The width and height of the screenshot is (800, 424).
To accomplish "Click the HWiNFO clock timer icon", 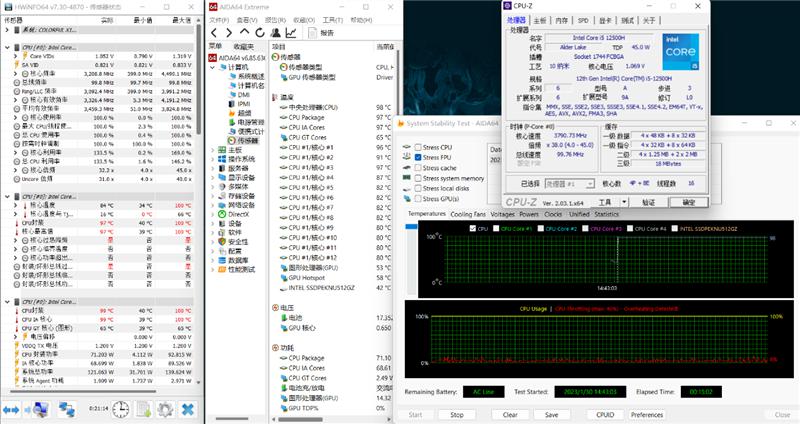I will click(120, 409).
